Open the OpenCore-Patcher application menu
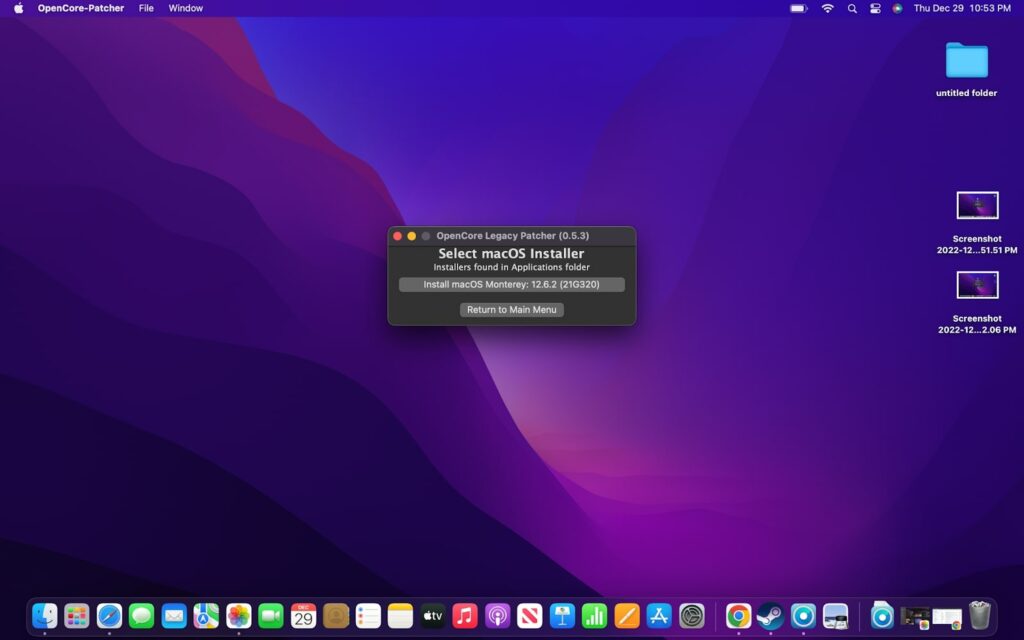The height and width of the screenshot is (640, 1024). tap(80, 8)
